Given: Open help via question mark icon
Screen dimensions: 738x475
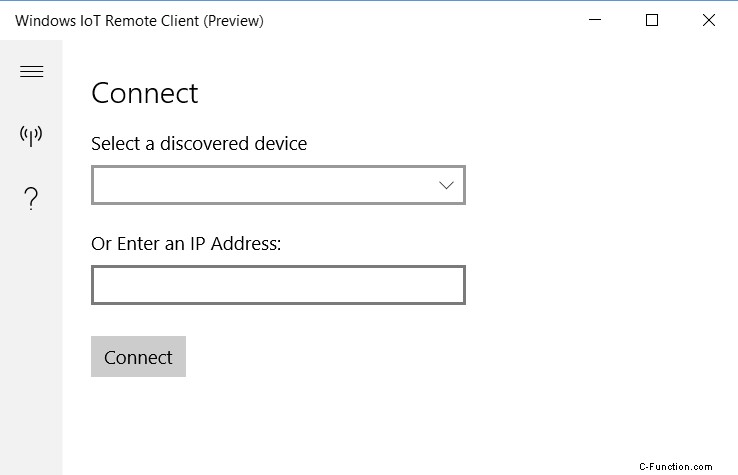Looking at the screenshot, I should point(31,199).
